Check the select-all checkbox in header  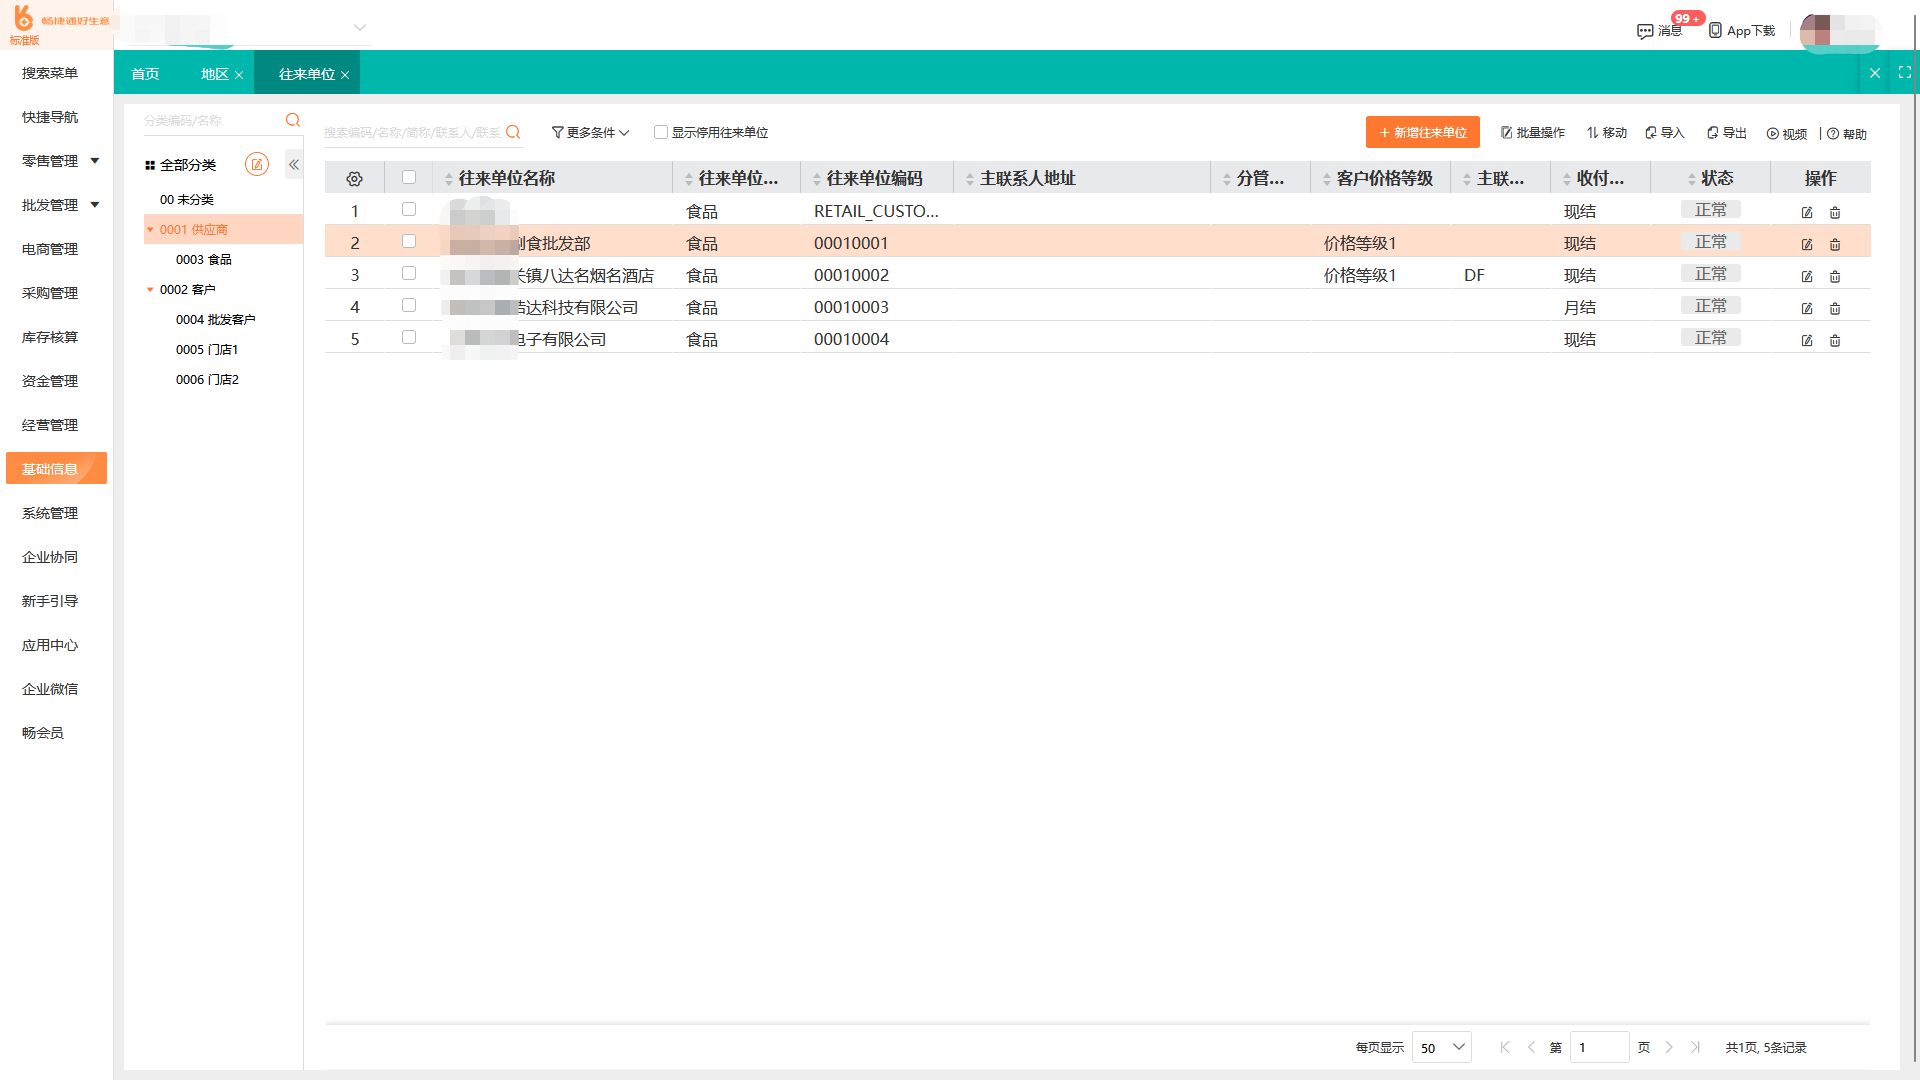410,177
